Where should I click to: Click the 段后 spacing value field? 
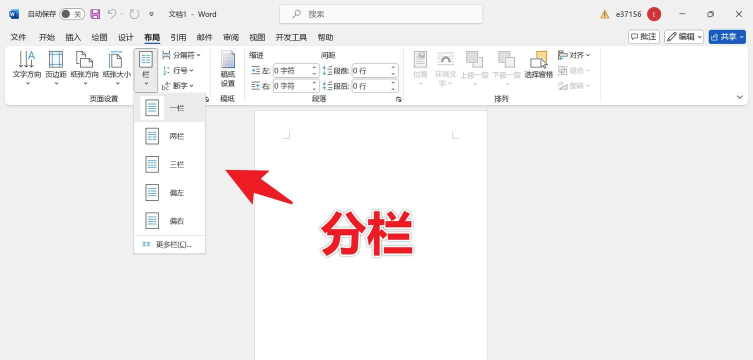(x=370, y=86)
